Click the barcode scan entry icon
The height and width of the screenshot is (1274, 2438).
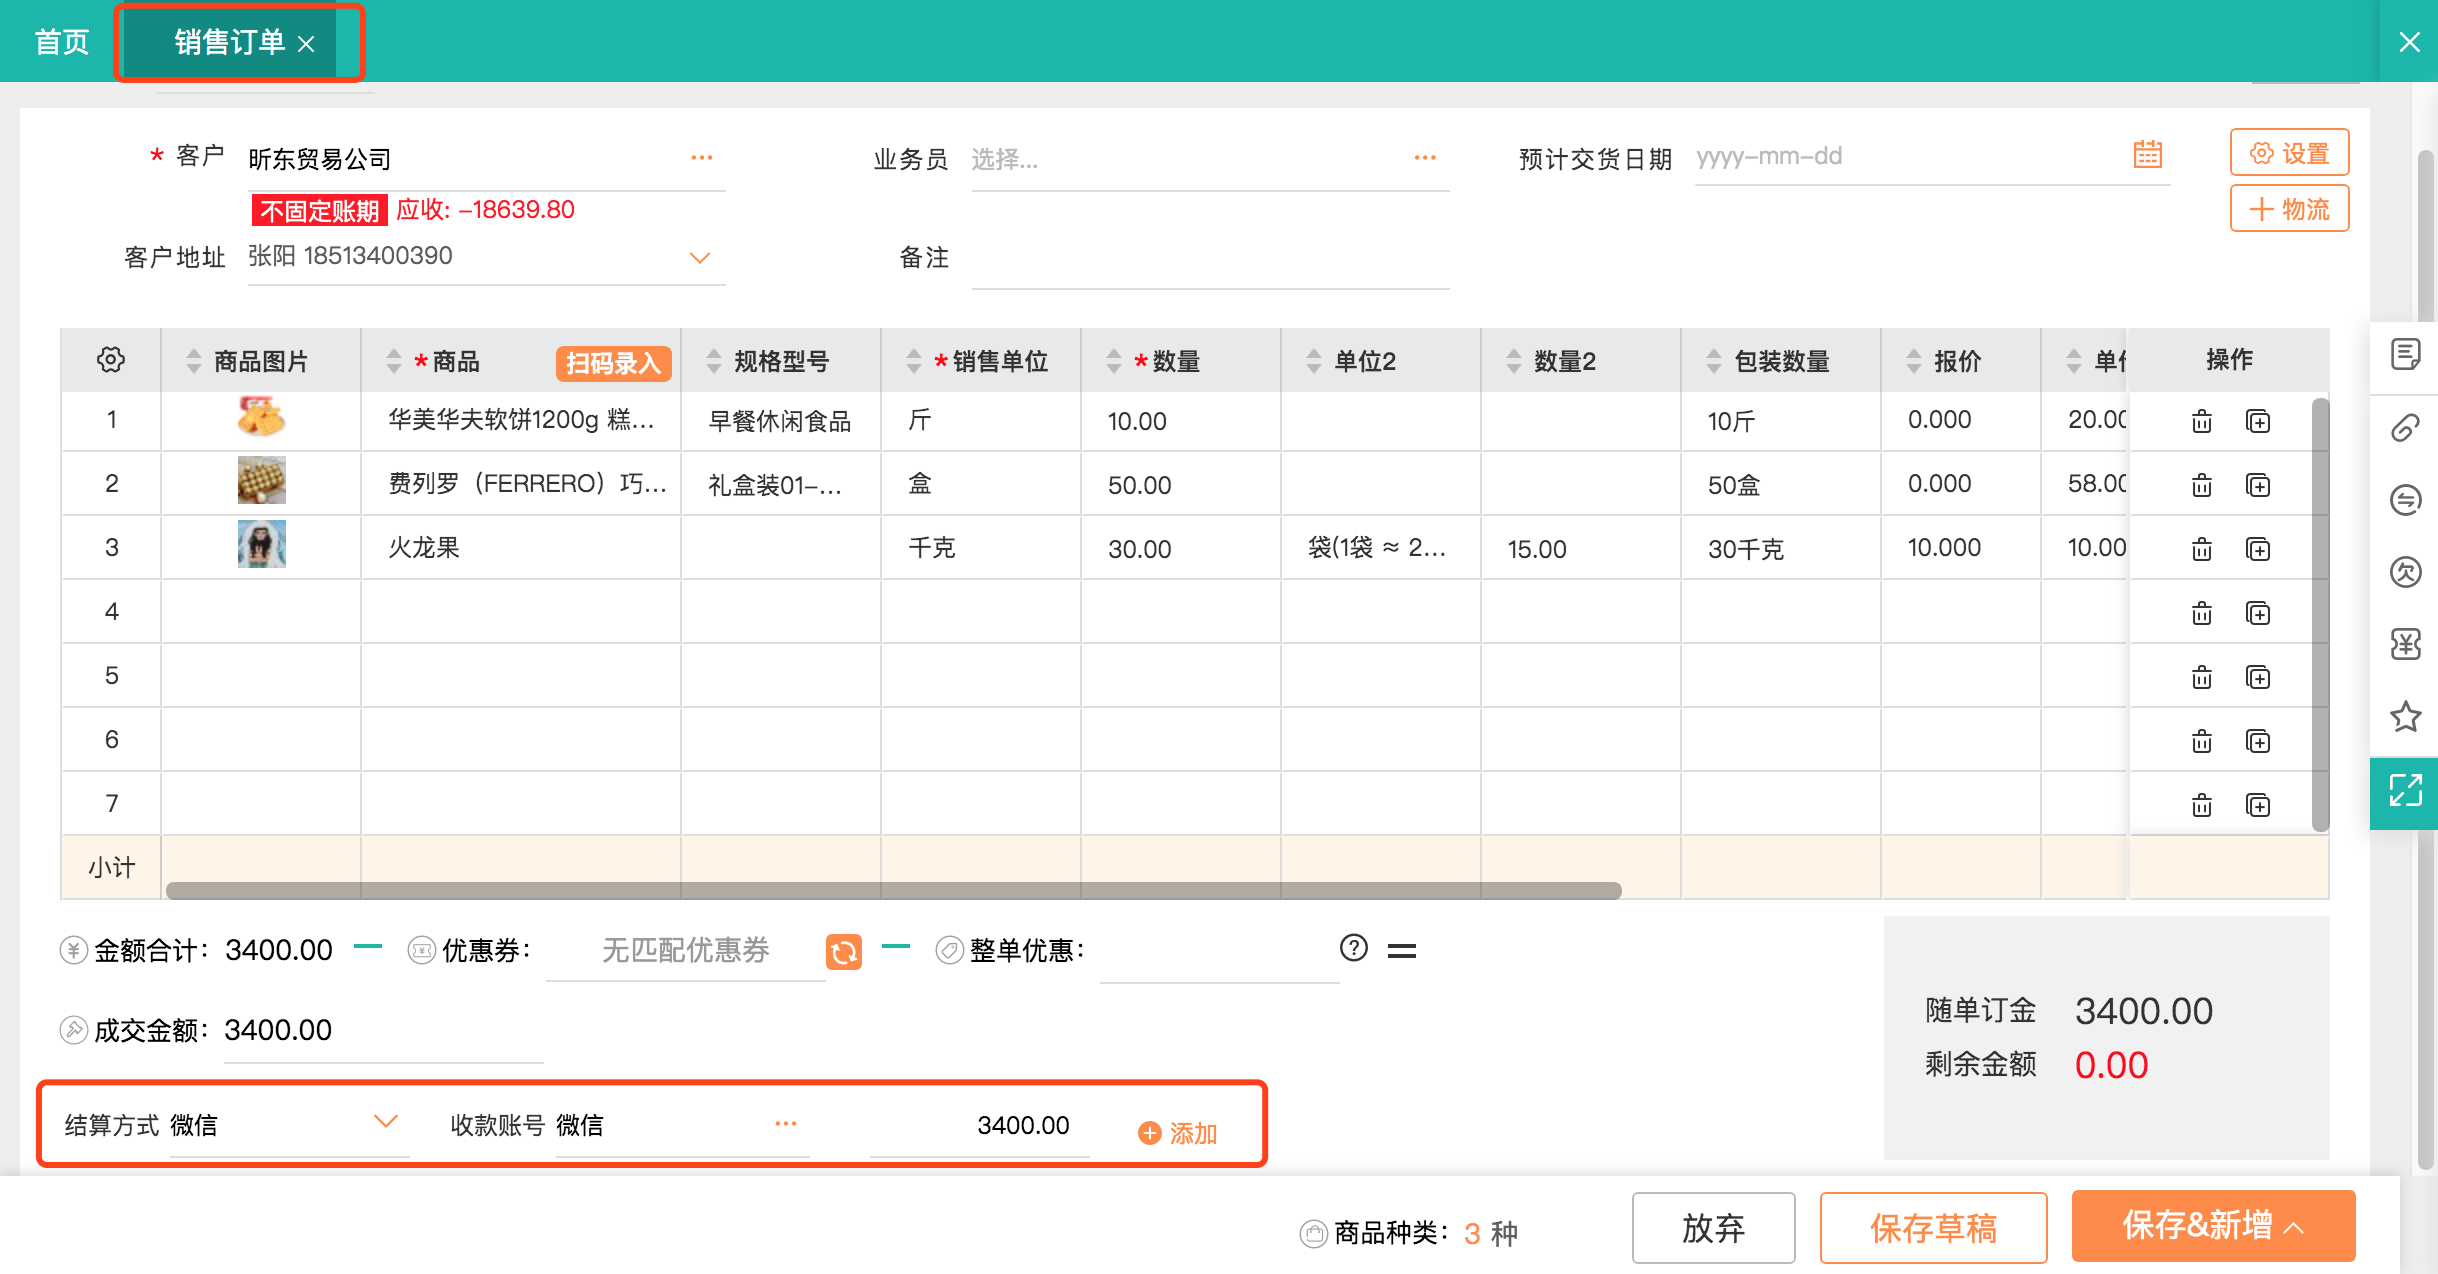[x=614, y=360]
